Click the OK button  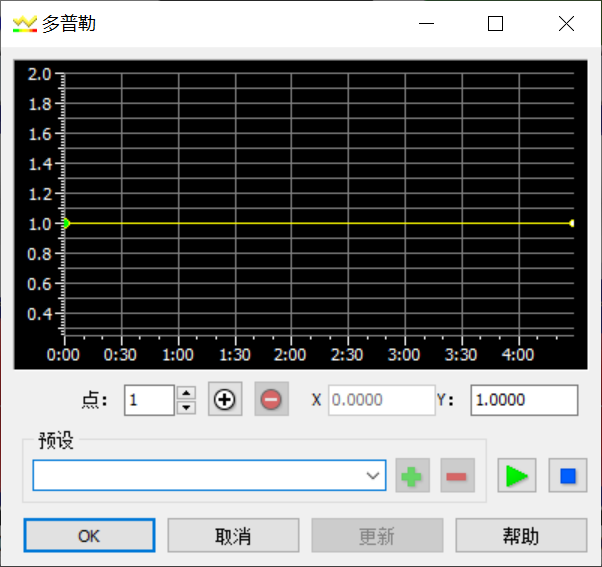click(89, 536)
